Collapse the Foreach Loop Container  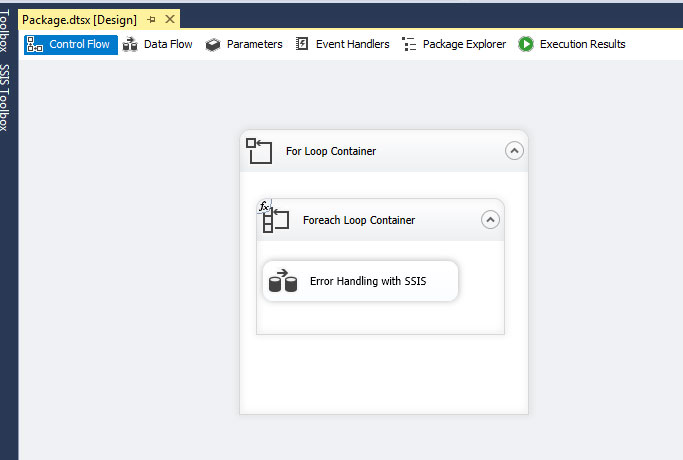pyautogui.click(x=490, y=220)
